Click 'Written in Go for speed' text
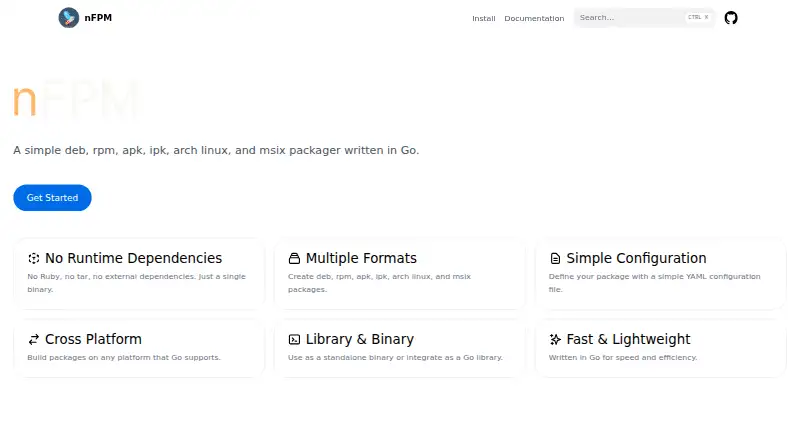The width and height of the screenshot is (800, 440). click(622, 357)
